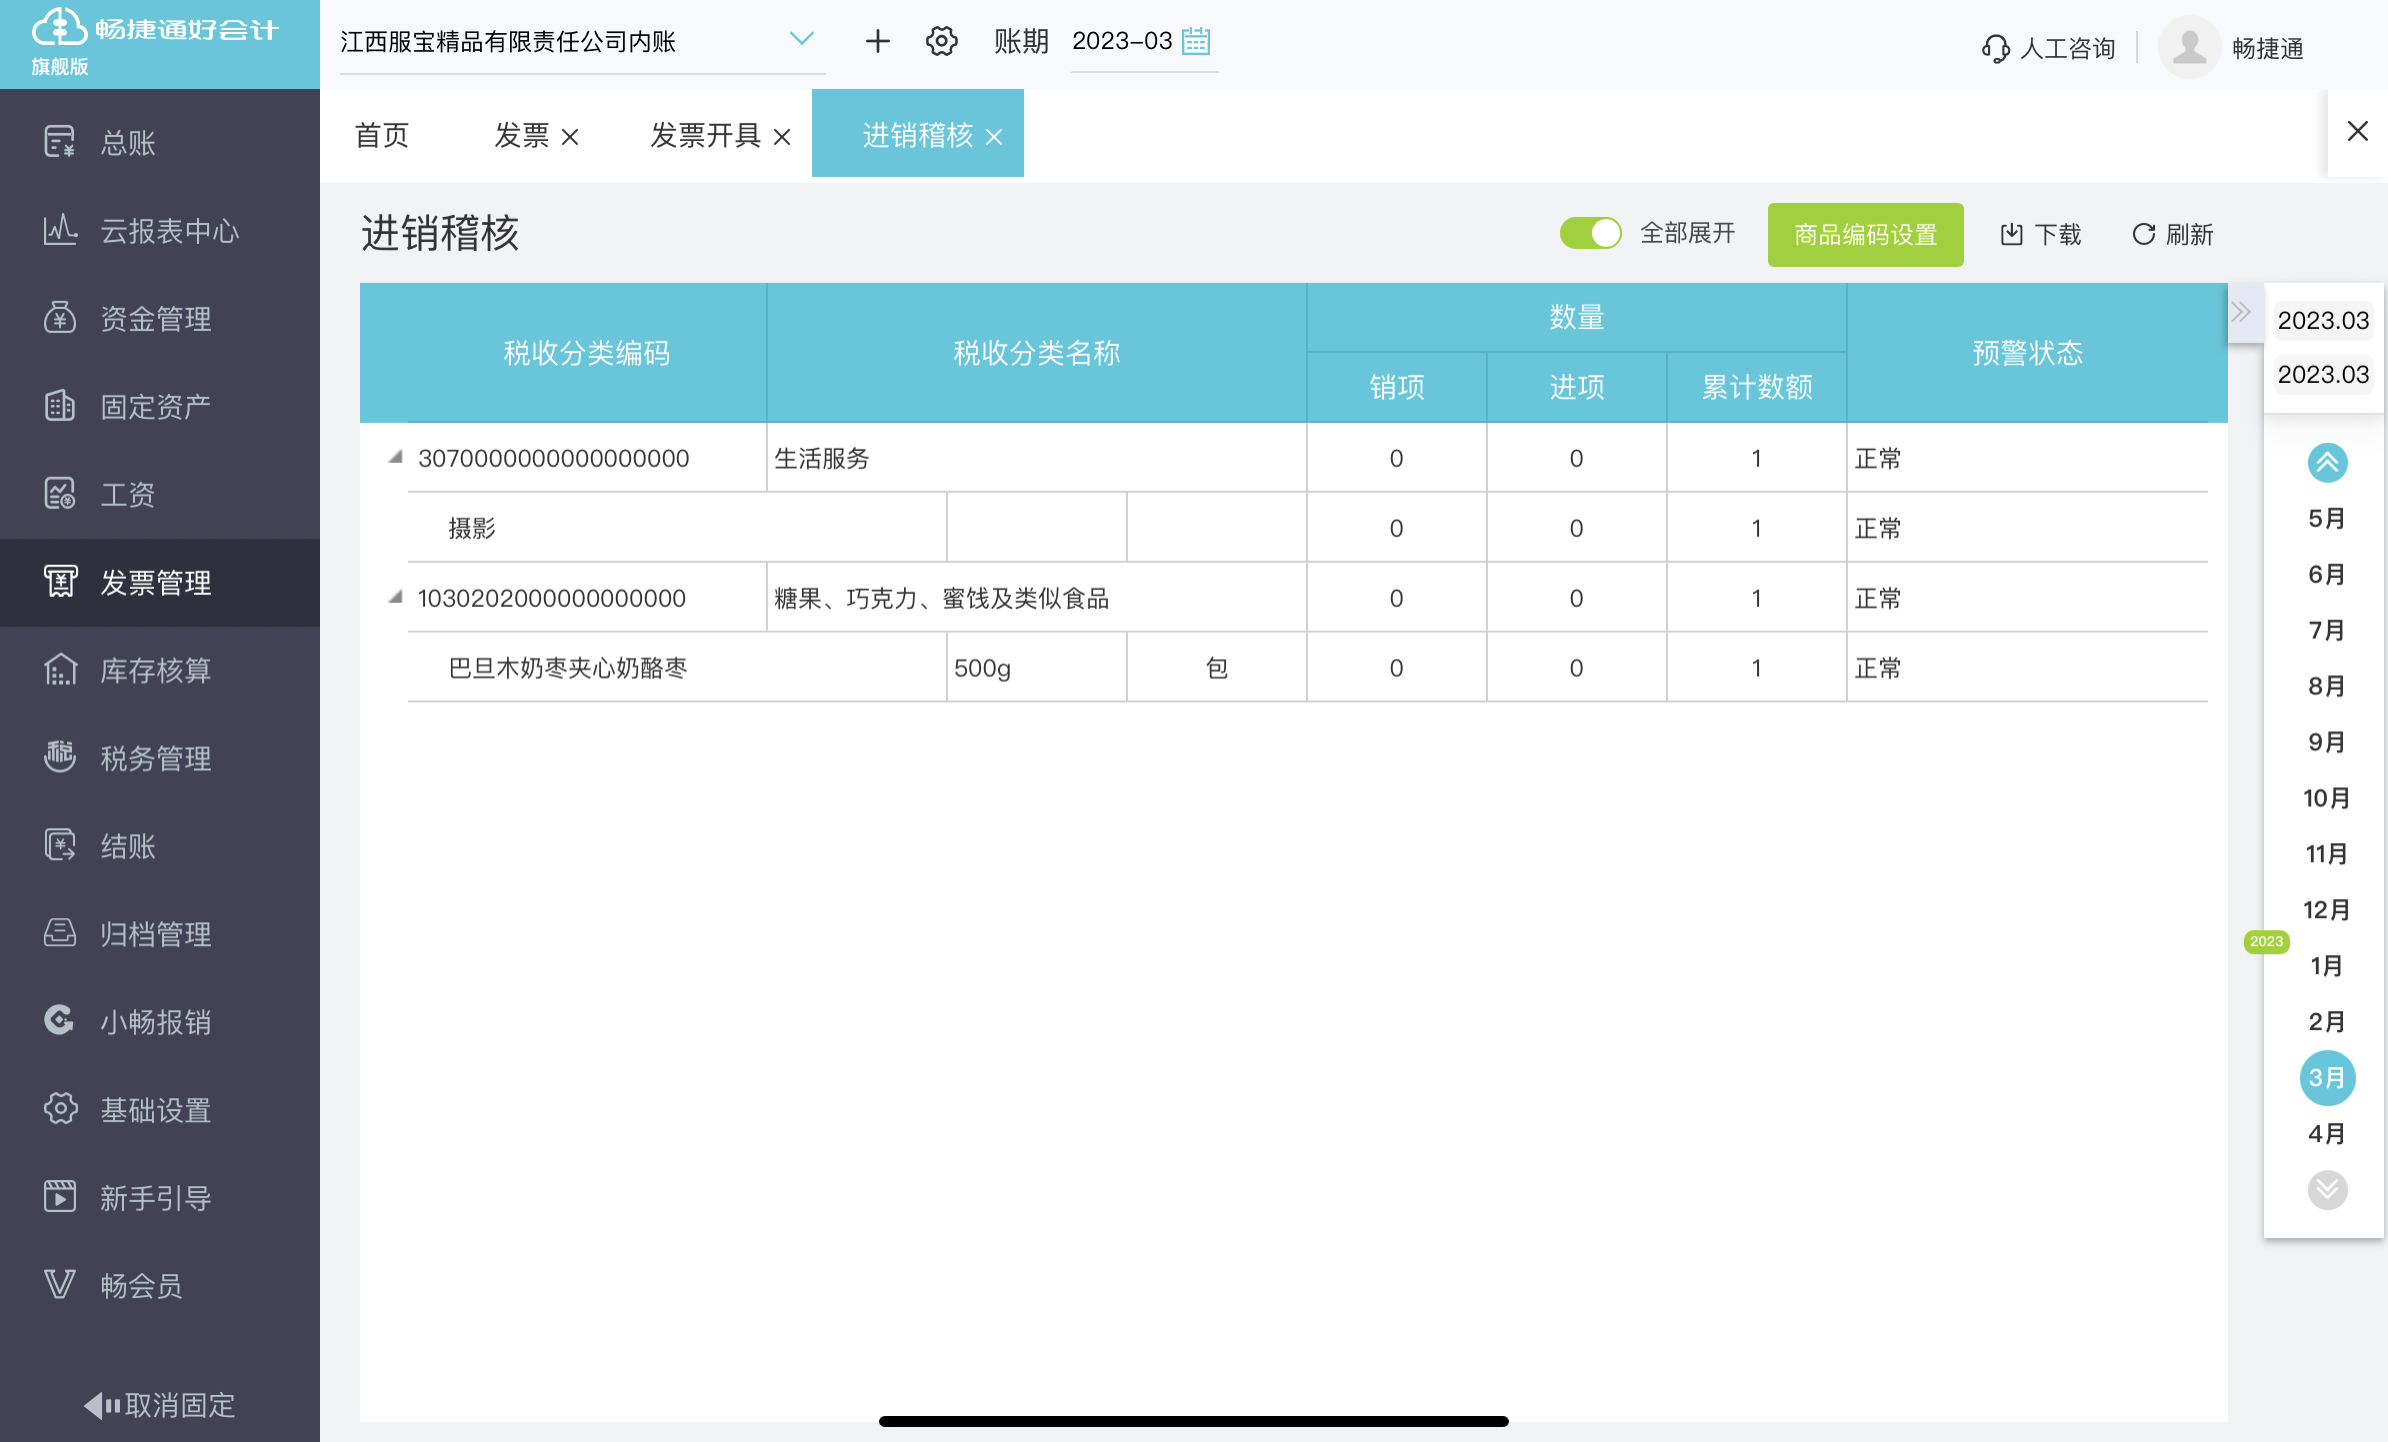Click 商品编码设置 button
2388x1442 pixels.
tap(1866, 234)
